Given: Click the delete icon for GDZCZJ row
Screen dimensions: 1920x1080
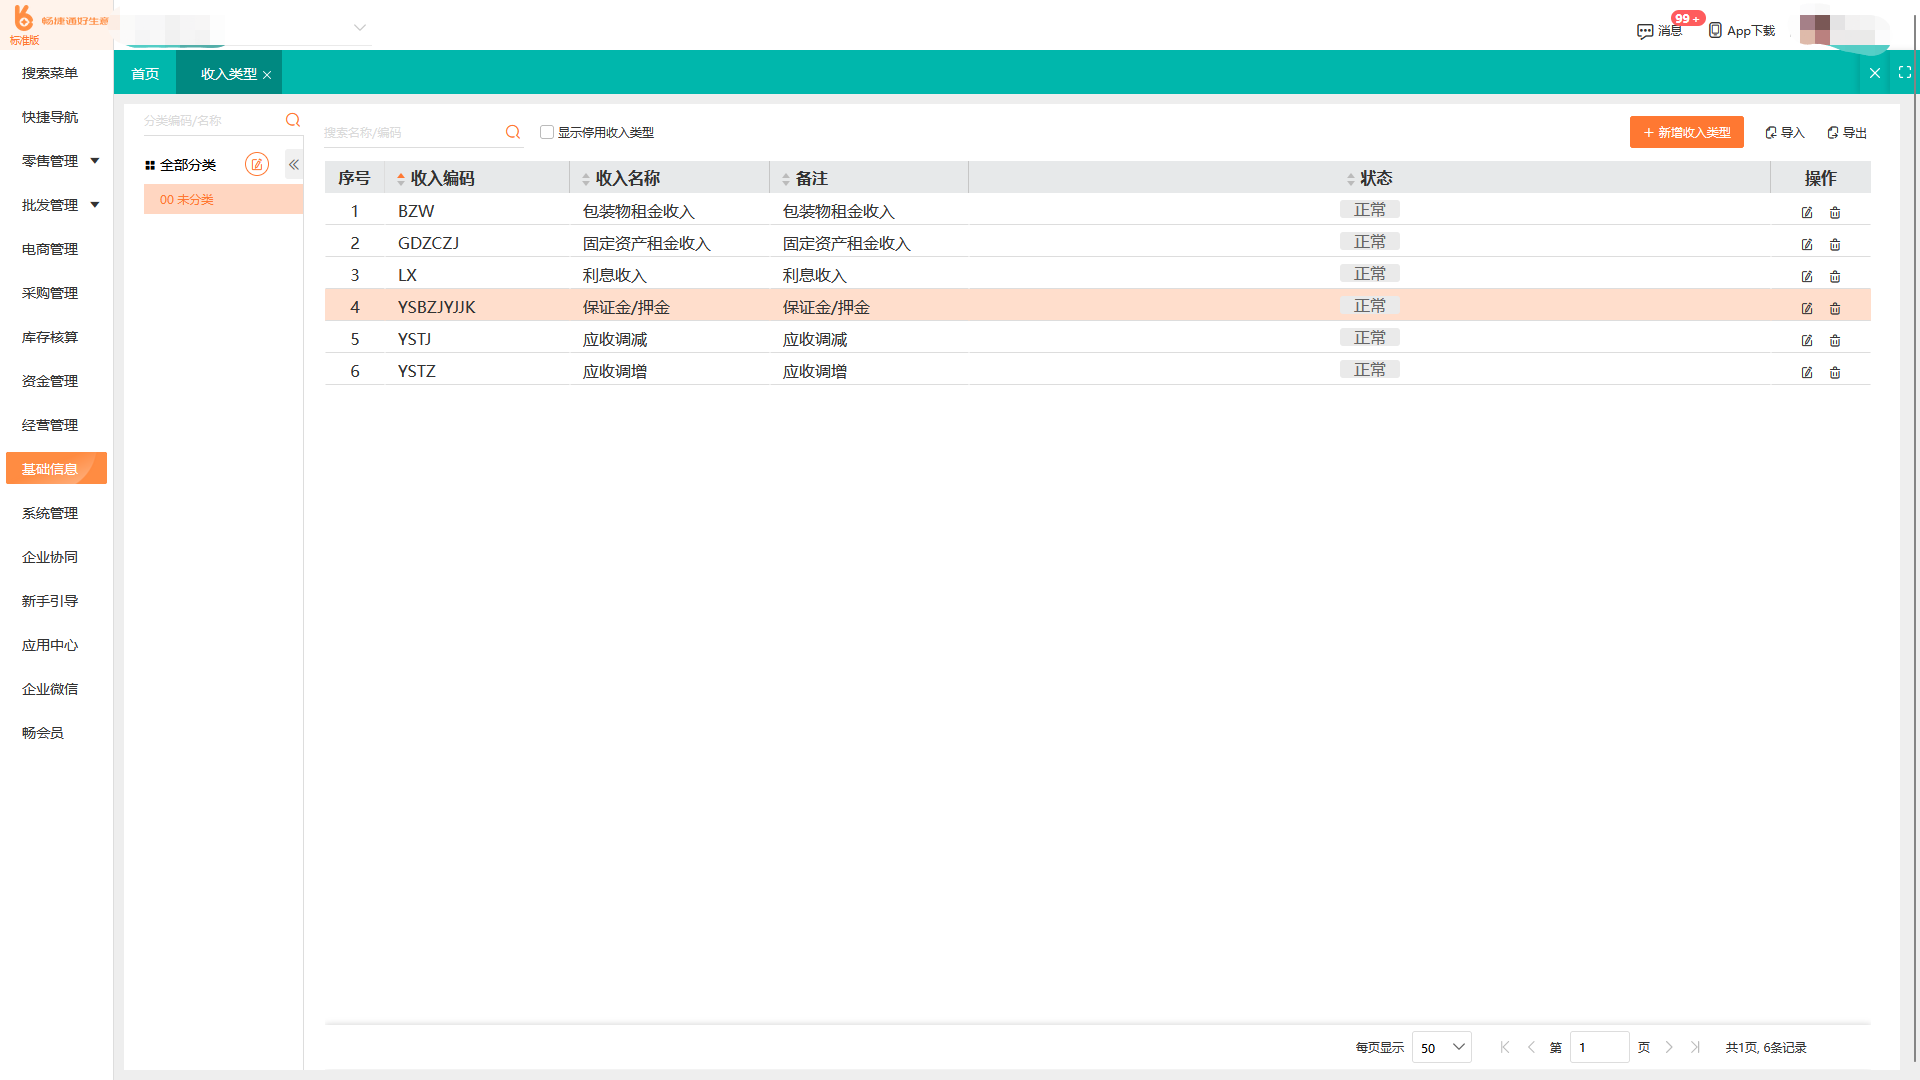Looking at the screenshot, I should click(1834, 243).
